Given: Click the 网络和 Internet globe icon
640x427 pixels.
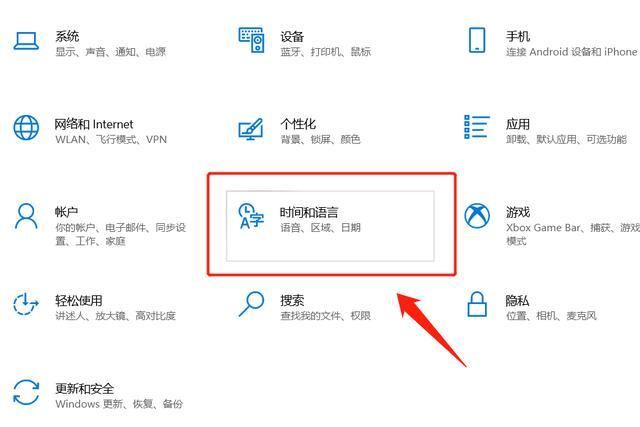Looking at the screenshot, I should 26,128.
